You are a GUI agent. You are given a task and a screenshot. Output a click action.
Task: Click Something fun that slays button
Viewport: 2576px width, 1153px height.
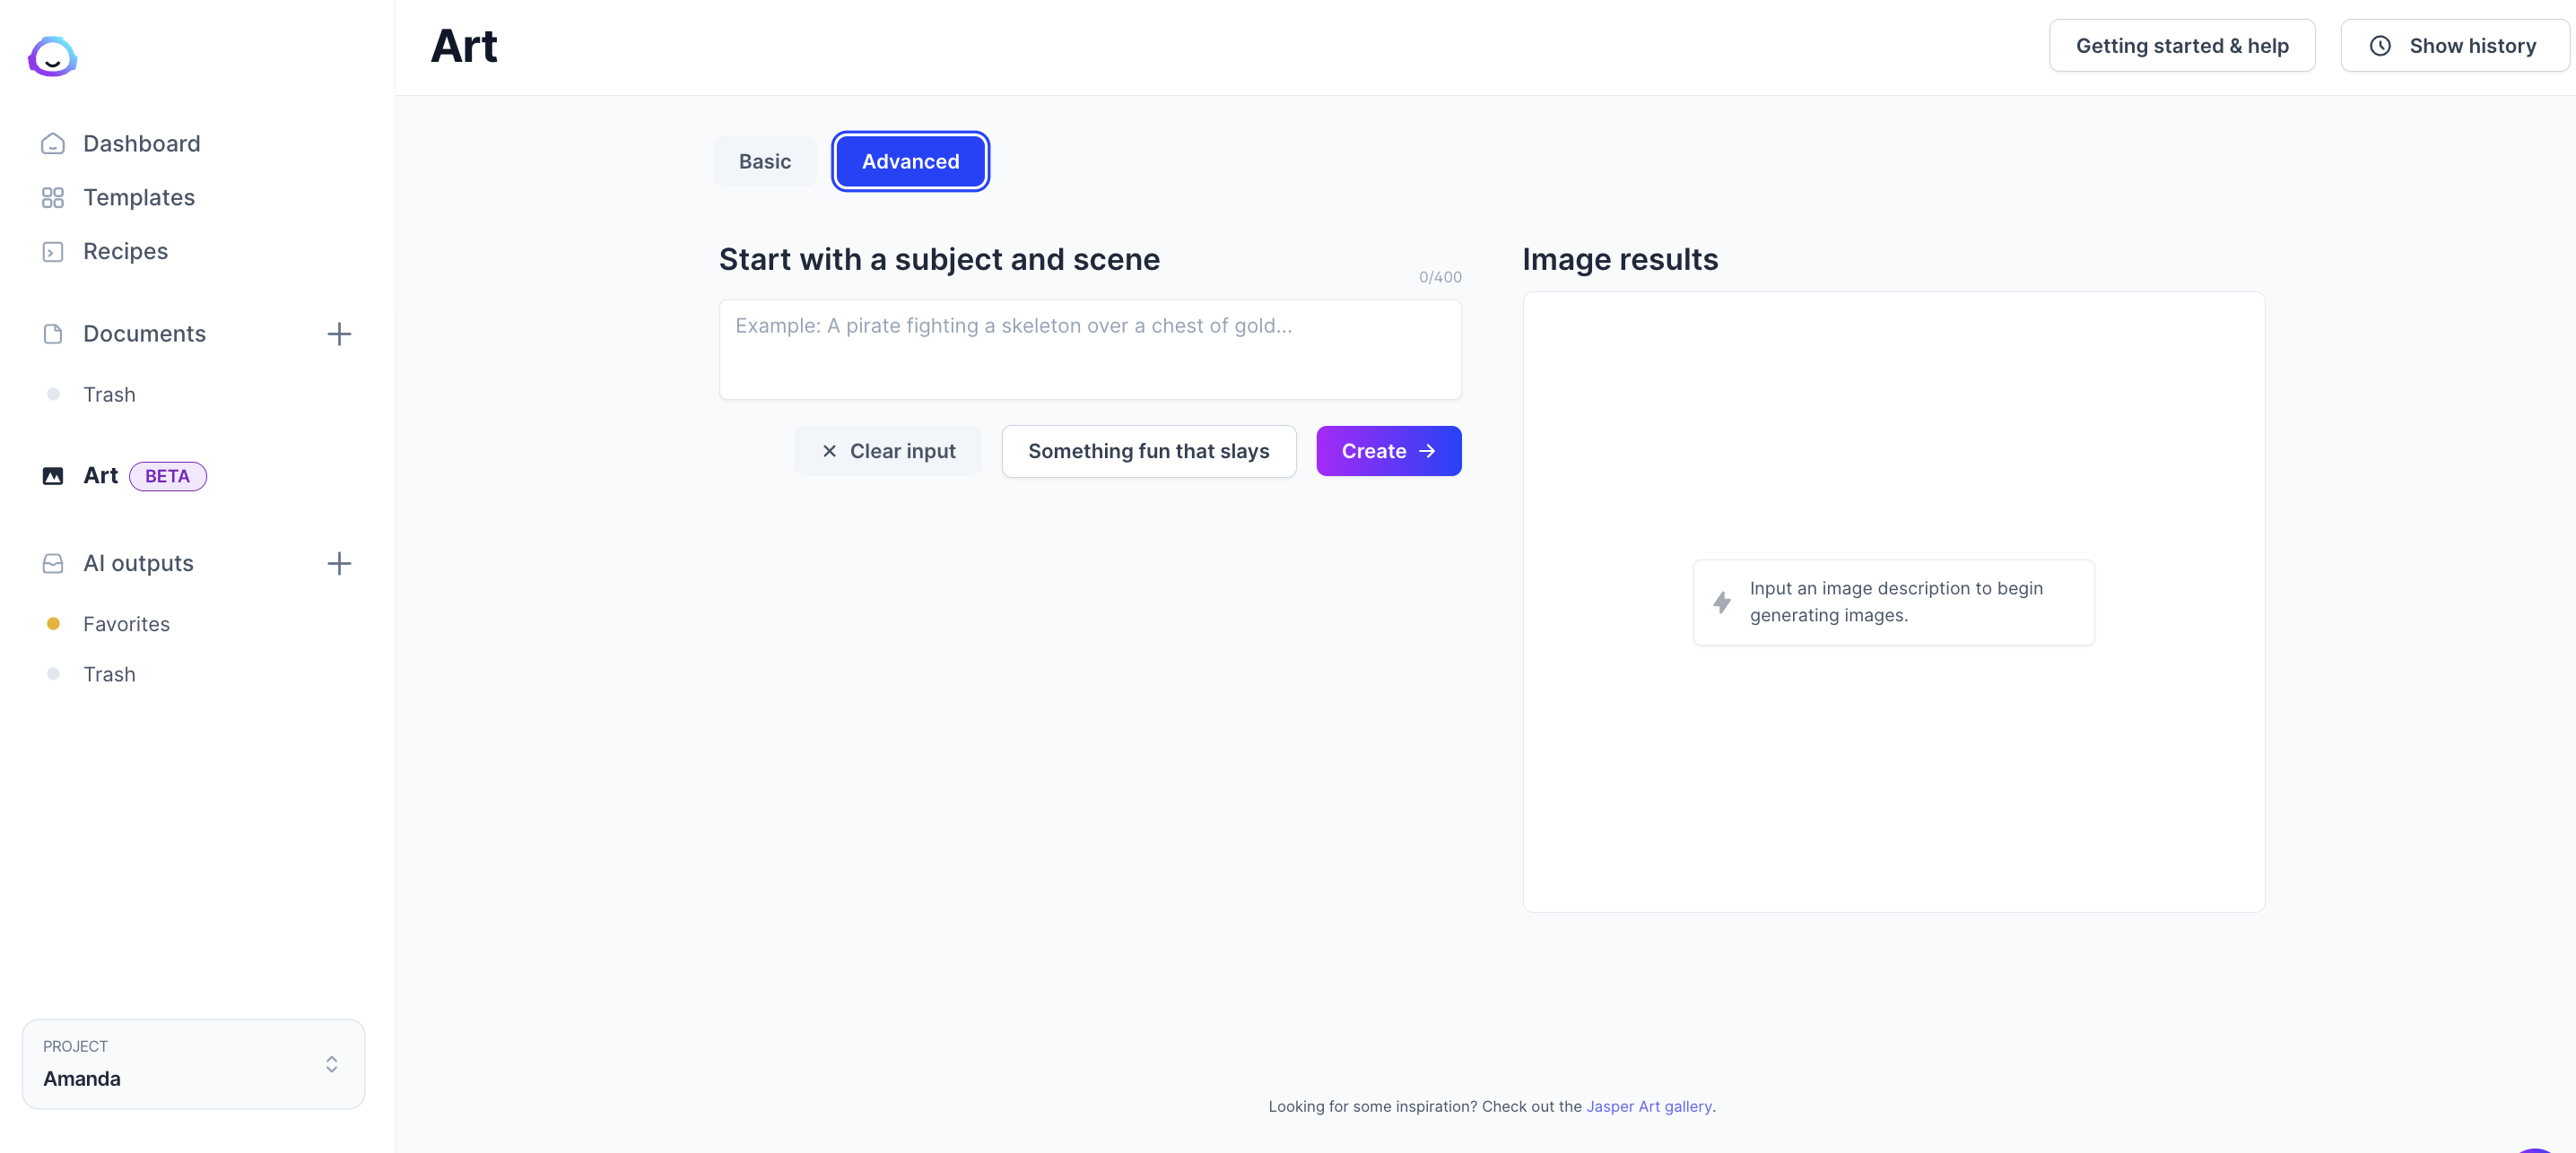click(1148, 450)
